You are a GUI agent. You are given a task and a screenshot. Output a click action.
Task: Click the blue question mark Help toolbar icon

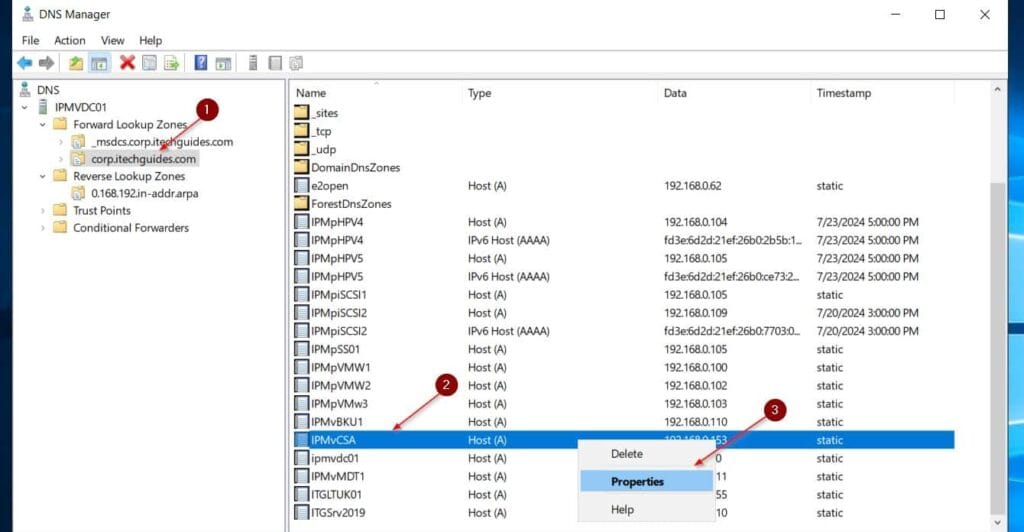201,63
